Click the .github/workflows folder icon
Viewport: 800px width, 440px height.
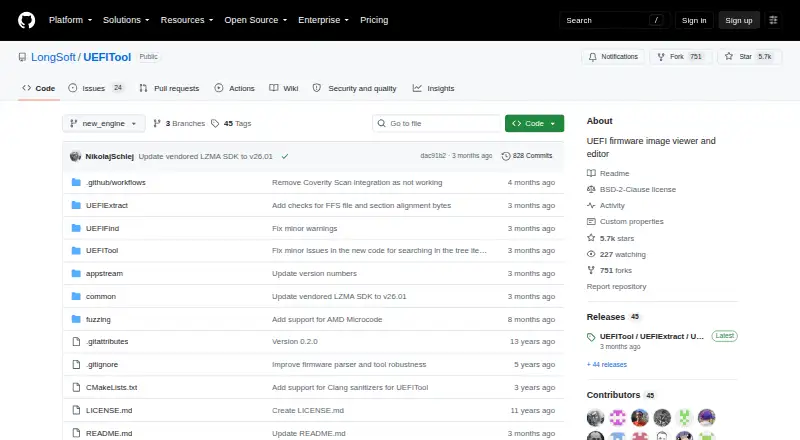(76, 182)
